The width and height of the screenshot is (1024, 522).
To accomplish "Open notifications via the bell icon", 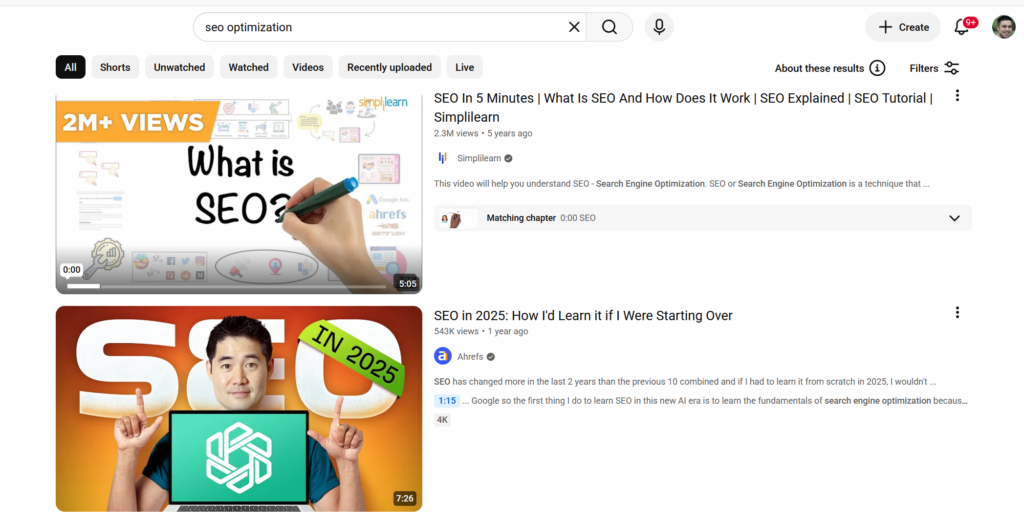I will (961, 27).
